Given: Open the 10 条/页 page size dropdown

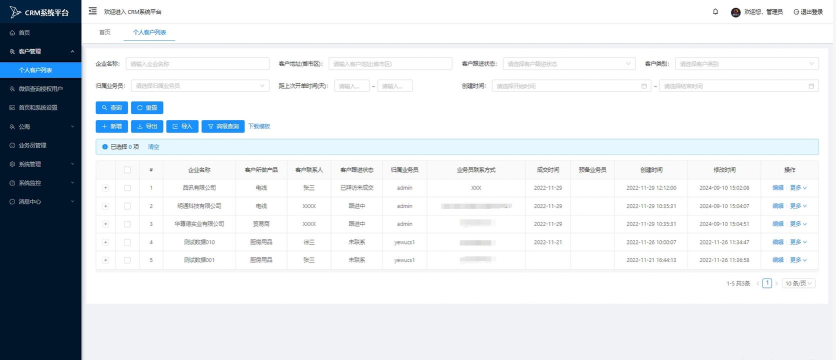Looking at the screenshot, I should [x=799, y=284].
